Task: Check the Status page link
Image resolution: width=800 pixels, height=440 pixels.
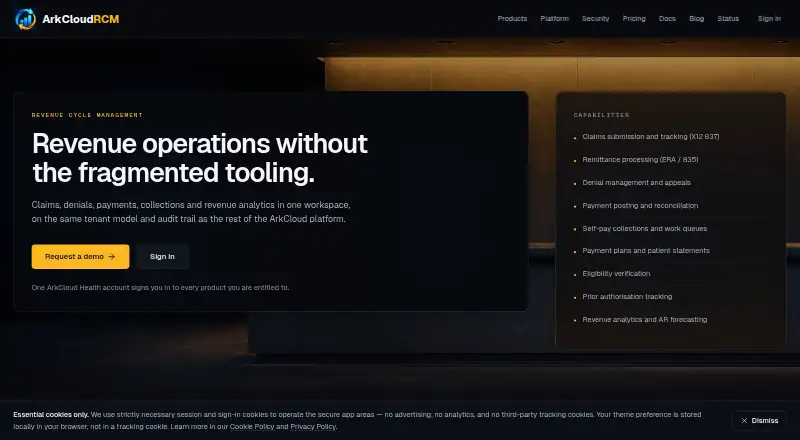Action: (x=728, y=18)
